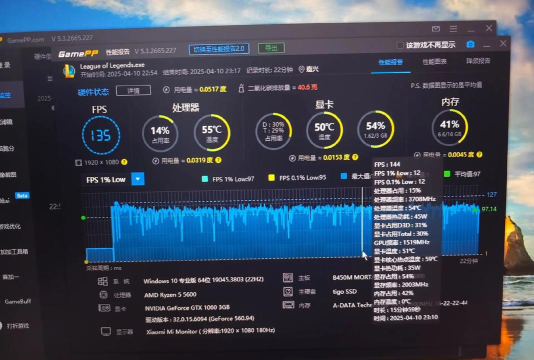This screenshot has height=360, width=534.
Task: Click the processor 14% usage gauge
Action: pyautogui.click(x=160, y=134)
